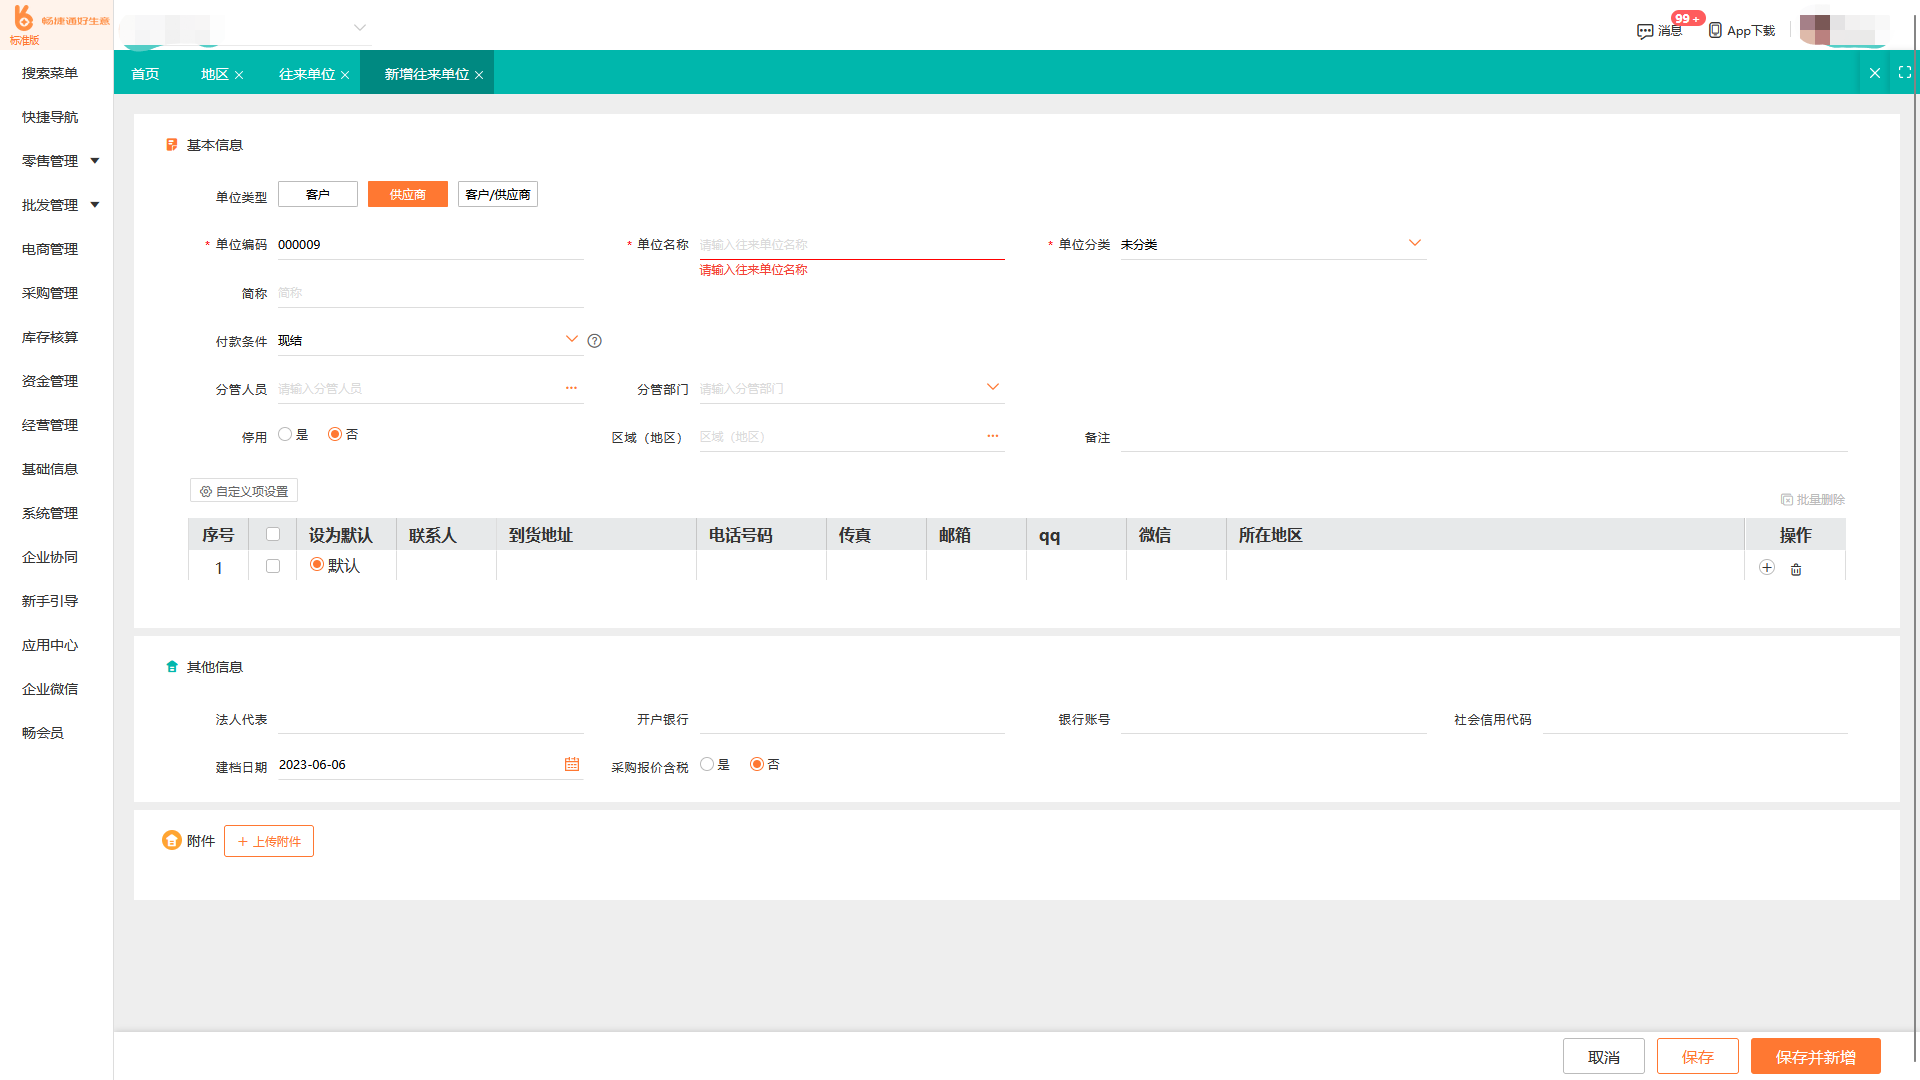
Task: Click the delete row trash icon in table
Action: click(x=1795, y=568)
